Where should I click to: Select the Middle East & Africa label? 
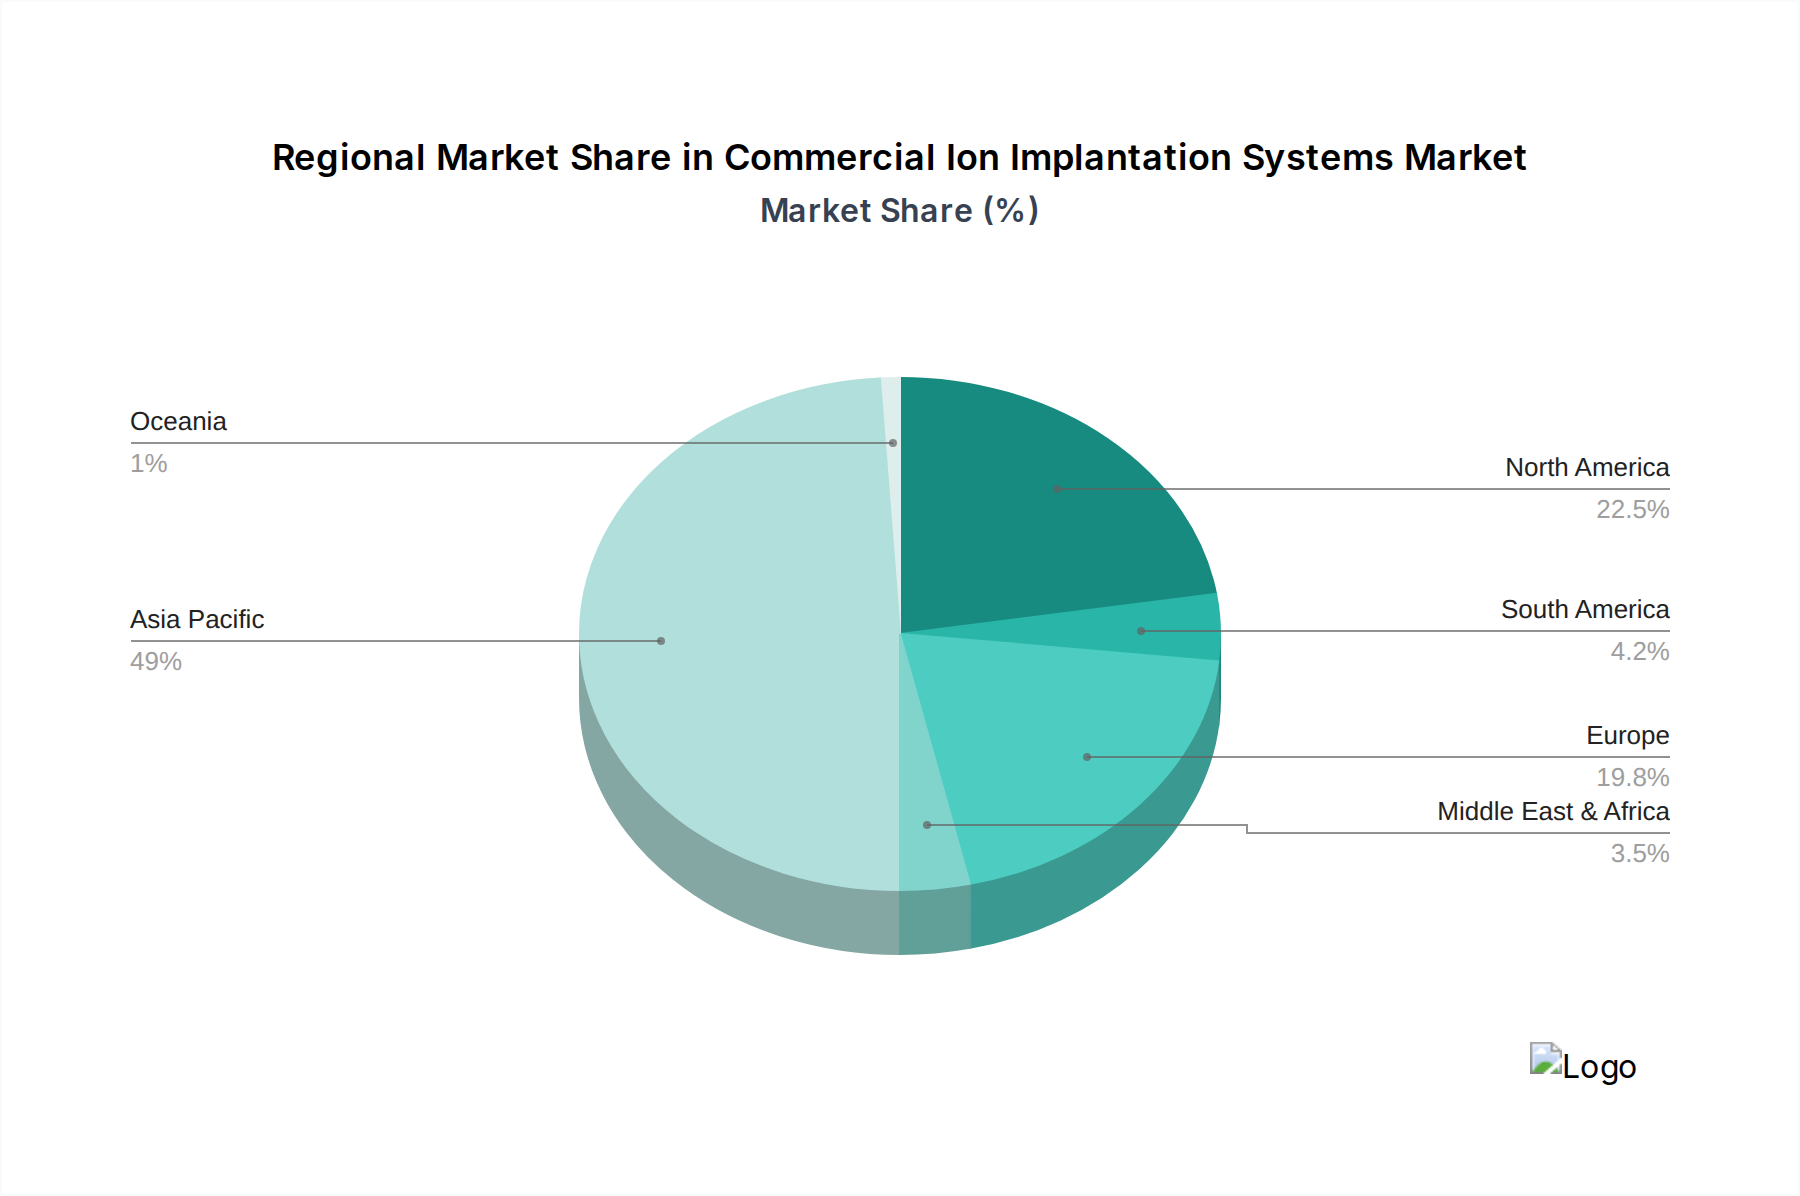pyautogui.click(x=1552, y=812)
